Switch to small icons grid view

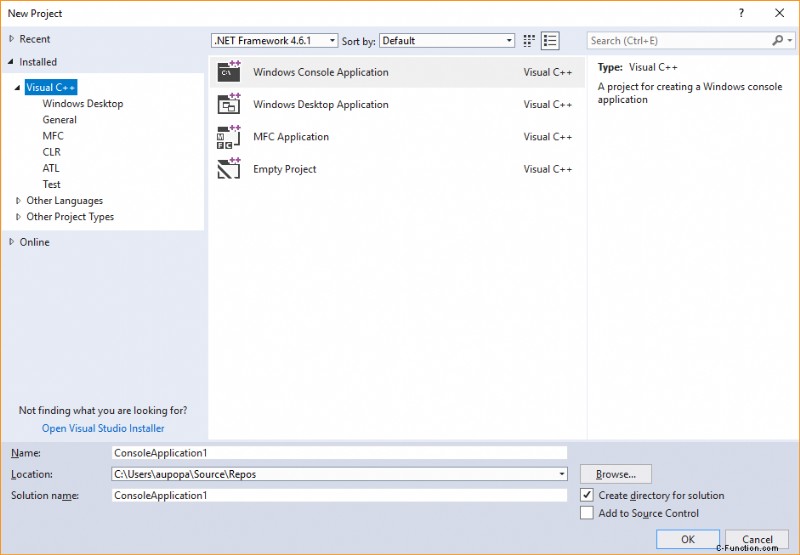click(530, 41)
